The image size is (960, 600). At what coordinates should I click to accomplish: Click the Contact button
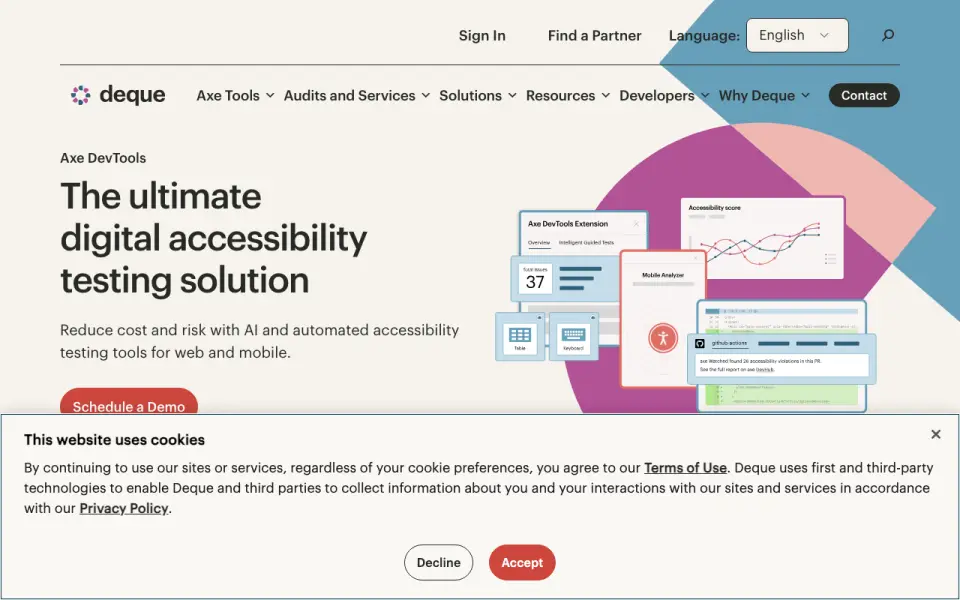click(x=864, y=96)
